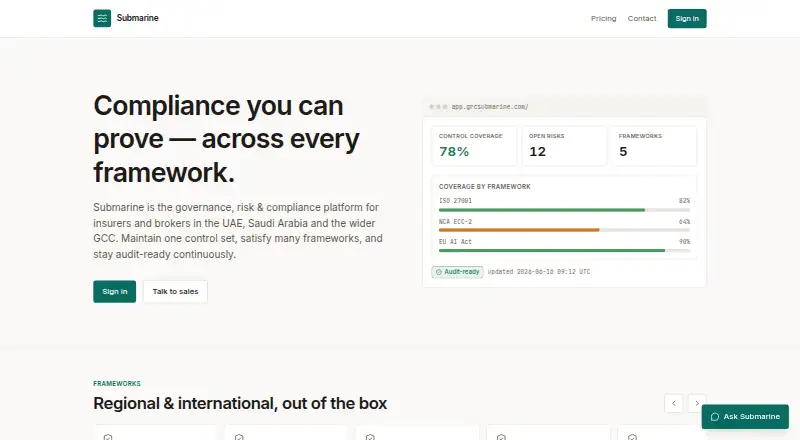Viewport: 800px width, 440px height.
Task: Click the green 'FRAMEWORKS' section label
Action: 117,383
